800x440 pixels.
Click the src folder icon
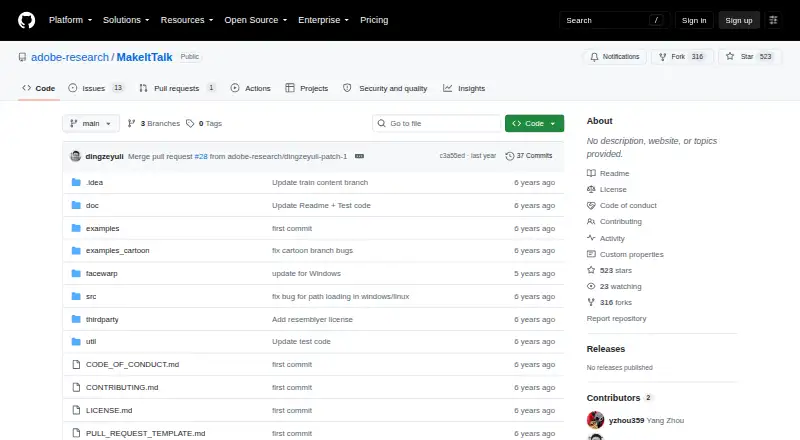click(x=76, y=297)
